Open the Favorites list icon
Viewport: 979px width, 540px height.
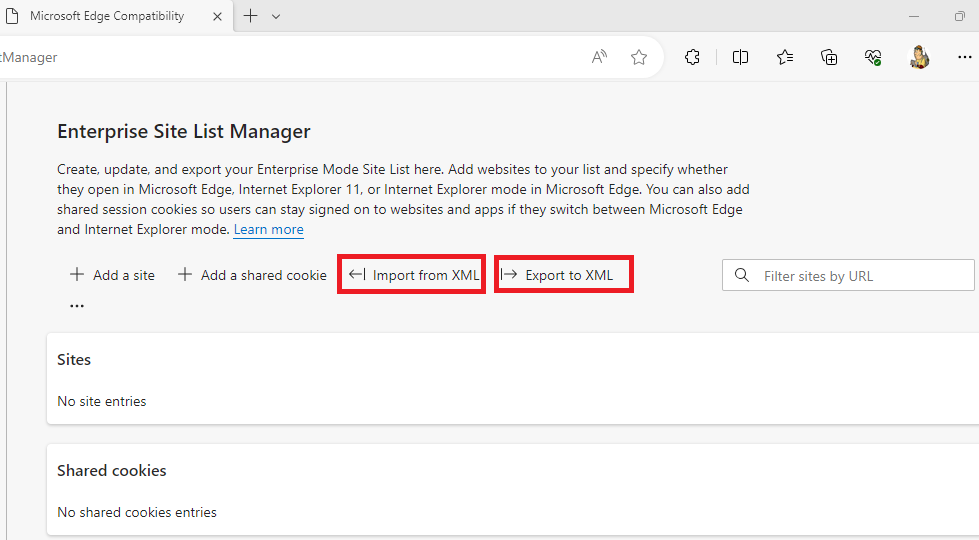pos(785,57)
